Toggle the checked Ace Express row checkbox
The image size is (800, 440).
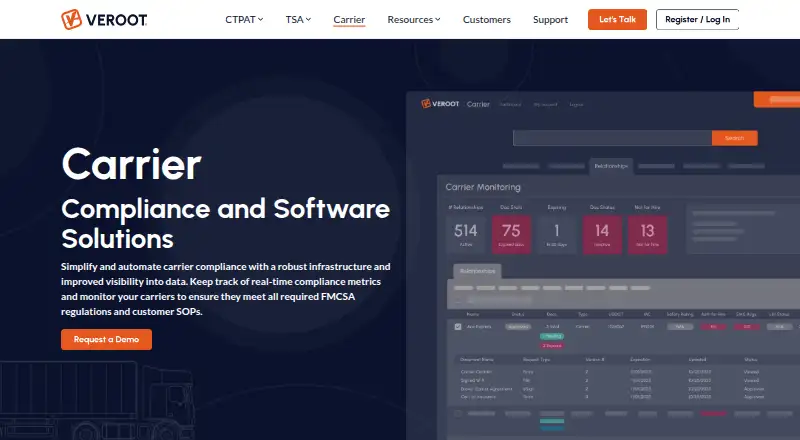458,327
